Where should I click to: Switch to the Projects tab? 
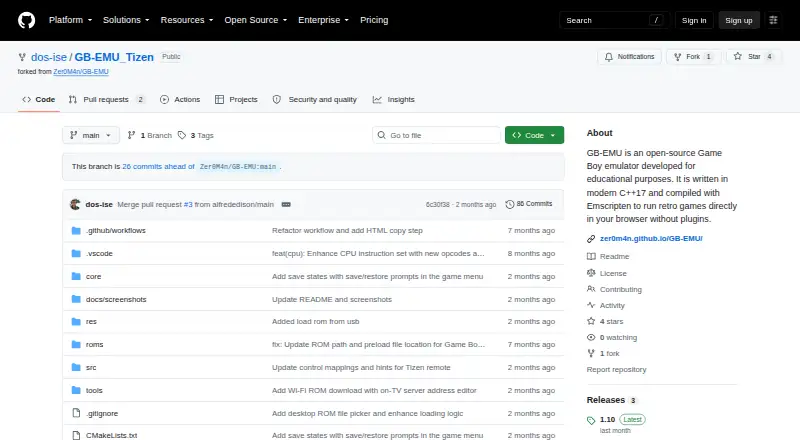(x=236, y=100)
